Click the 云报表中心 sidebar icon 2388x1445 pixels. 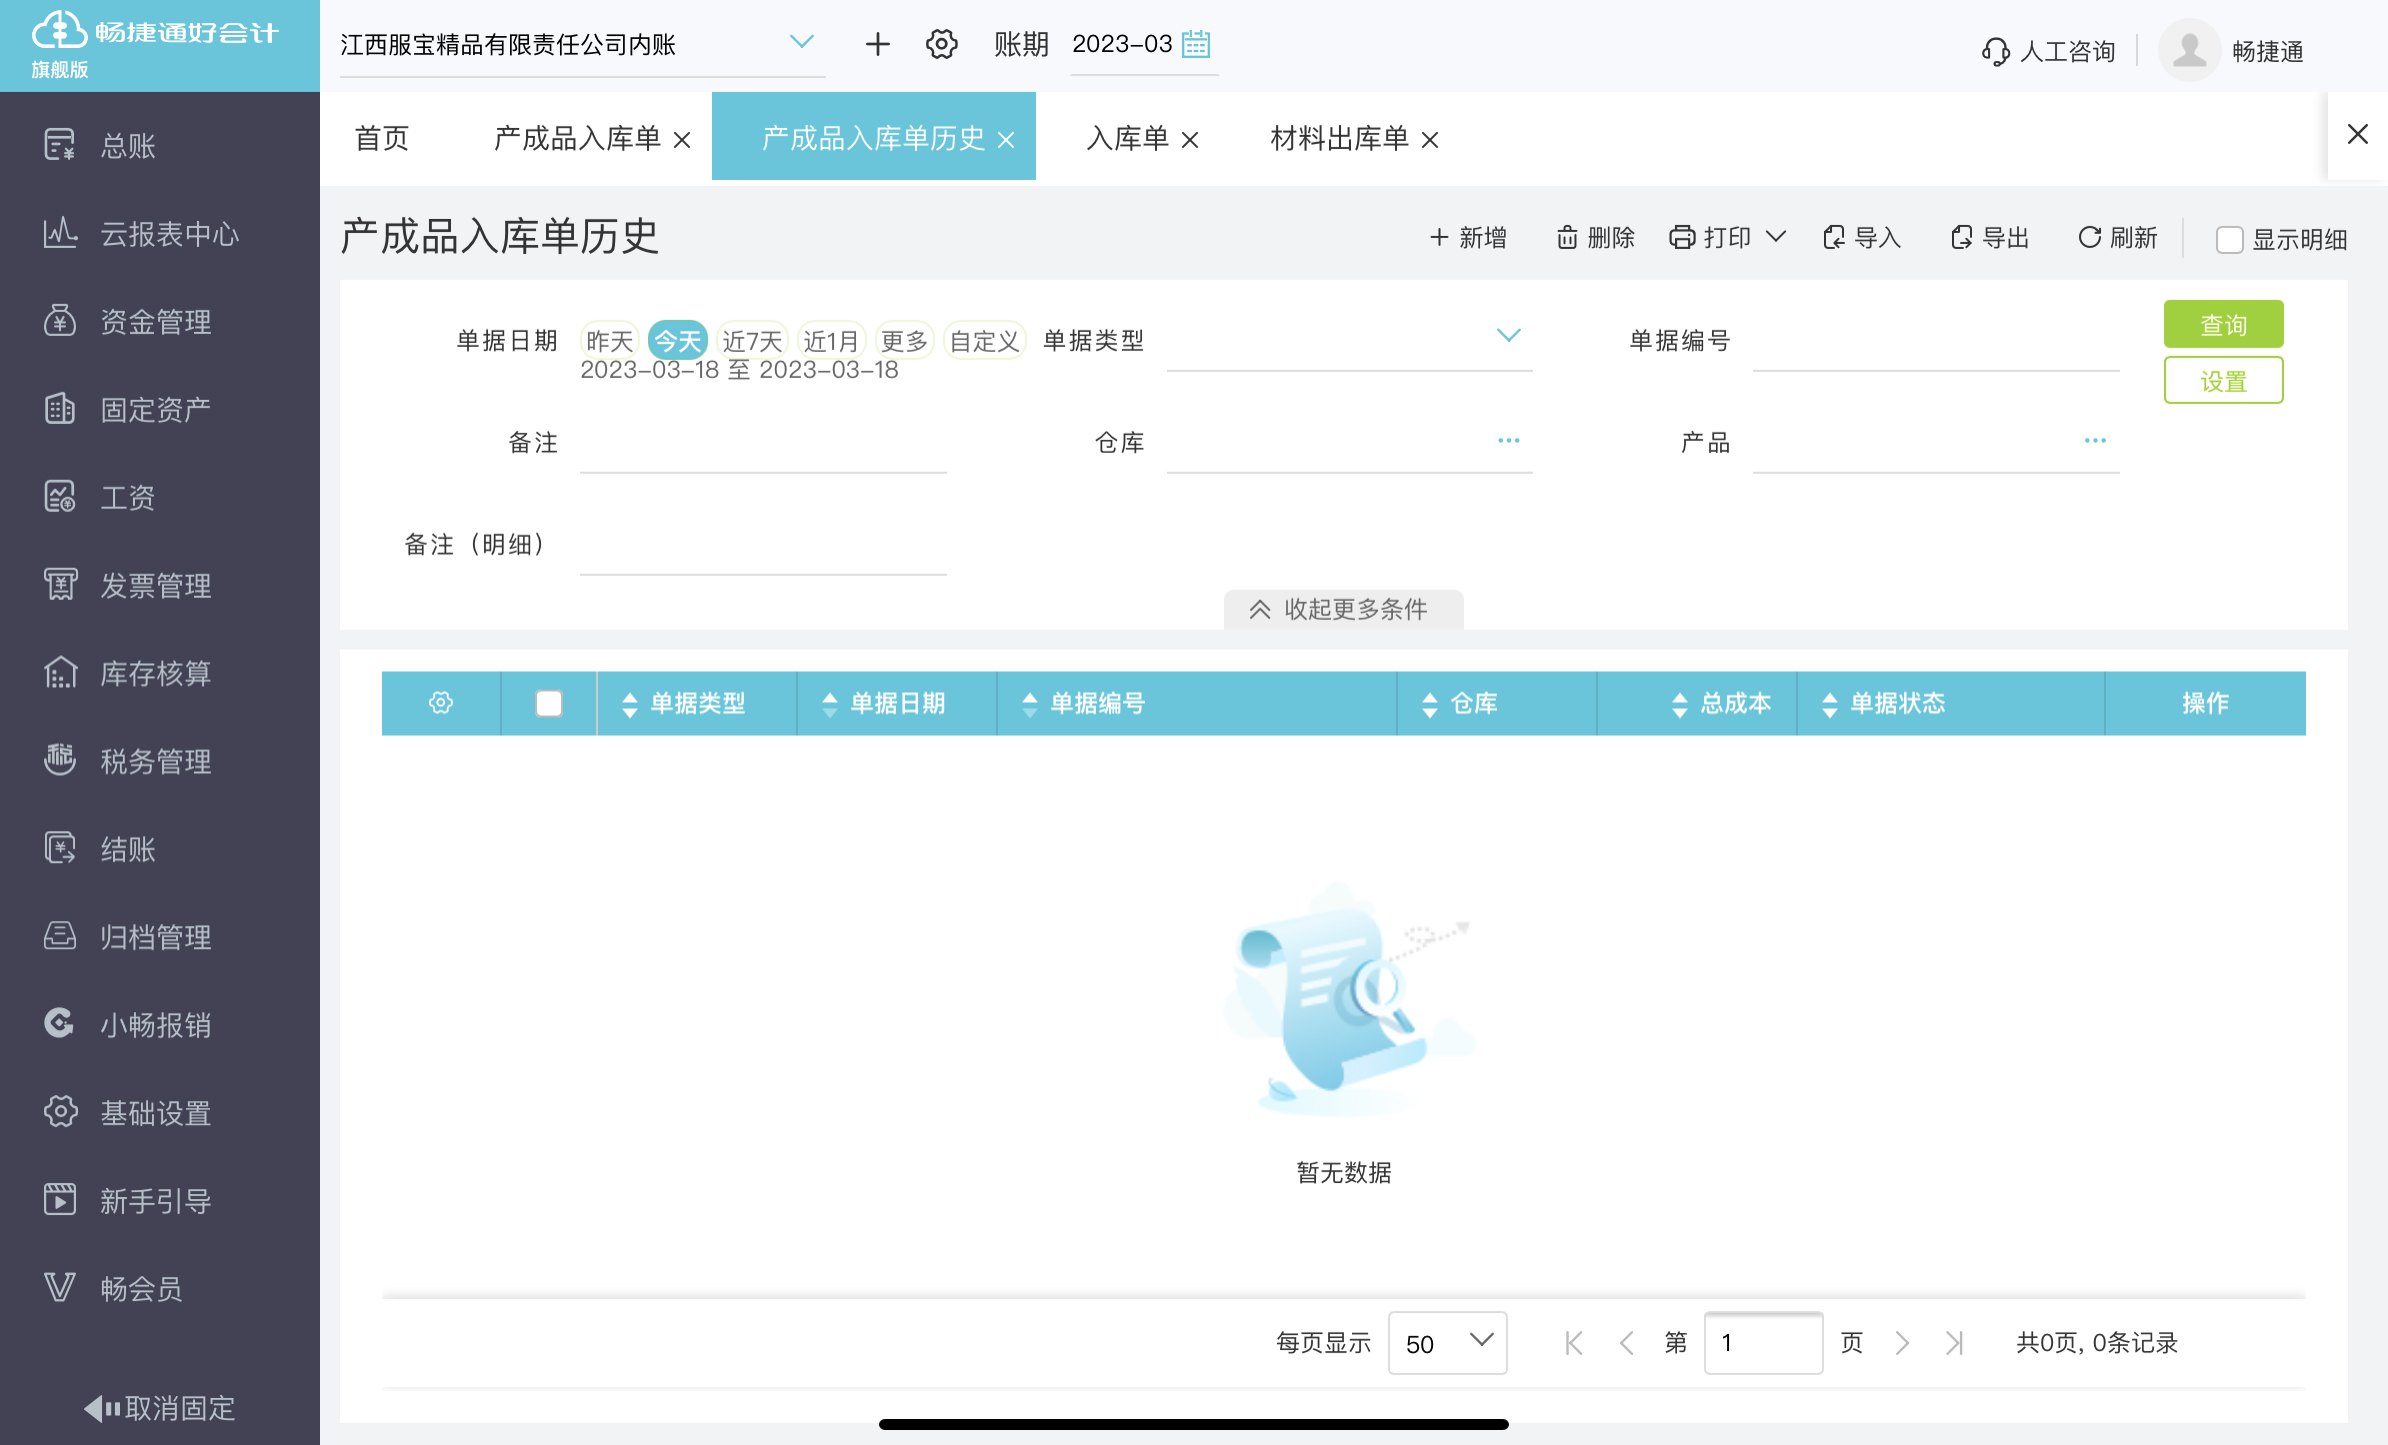pos(60,234)
